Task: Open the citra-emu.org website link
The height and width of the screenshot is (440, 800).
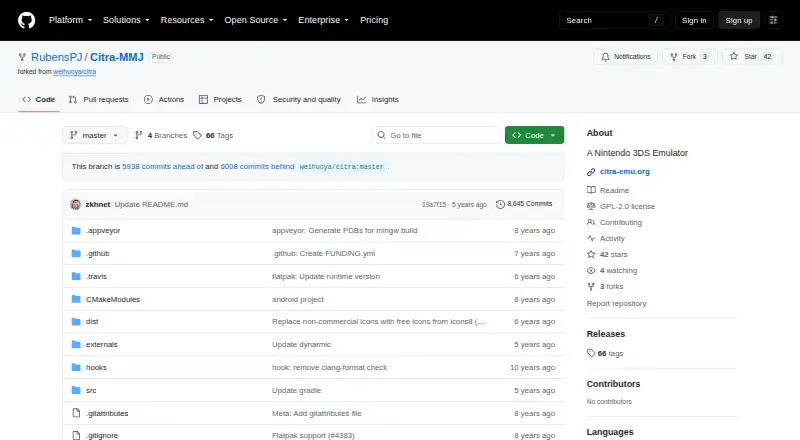Action: (x=624, y=172)
